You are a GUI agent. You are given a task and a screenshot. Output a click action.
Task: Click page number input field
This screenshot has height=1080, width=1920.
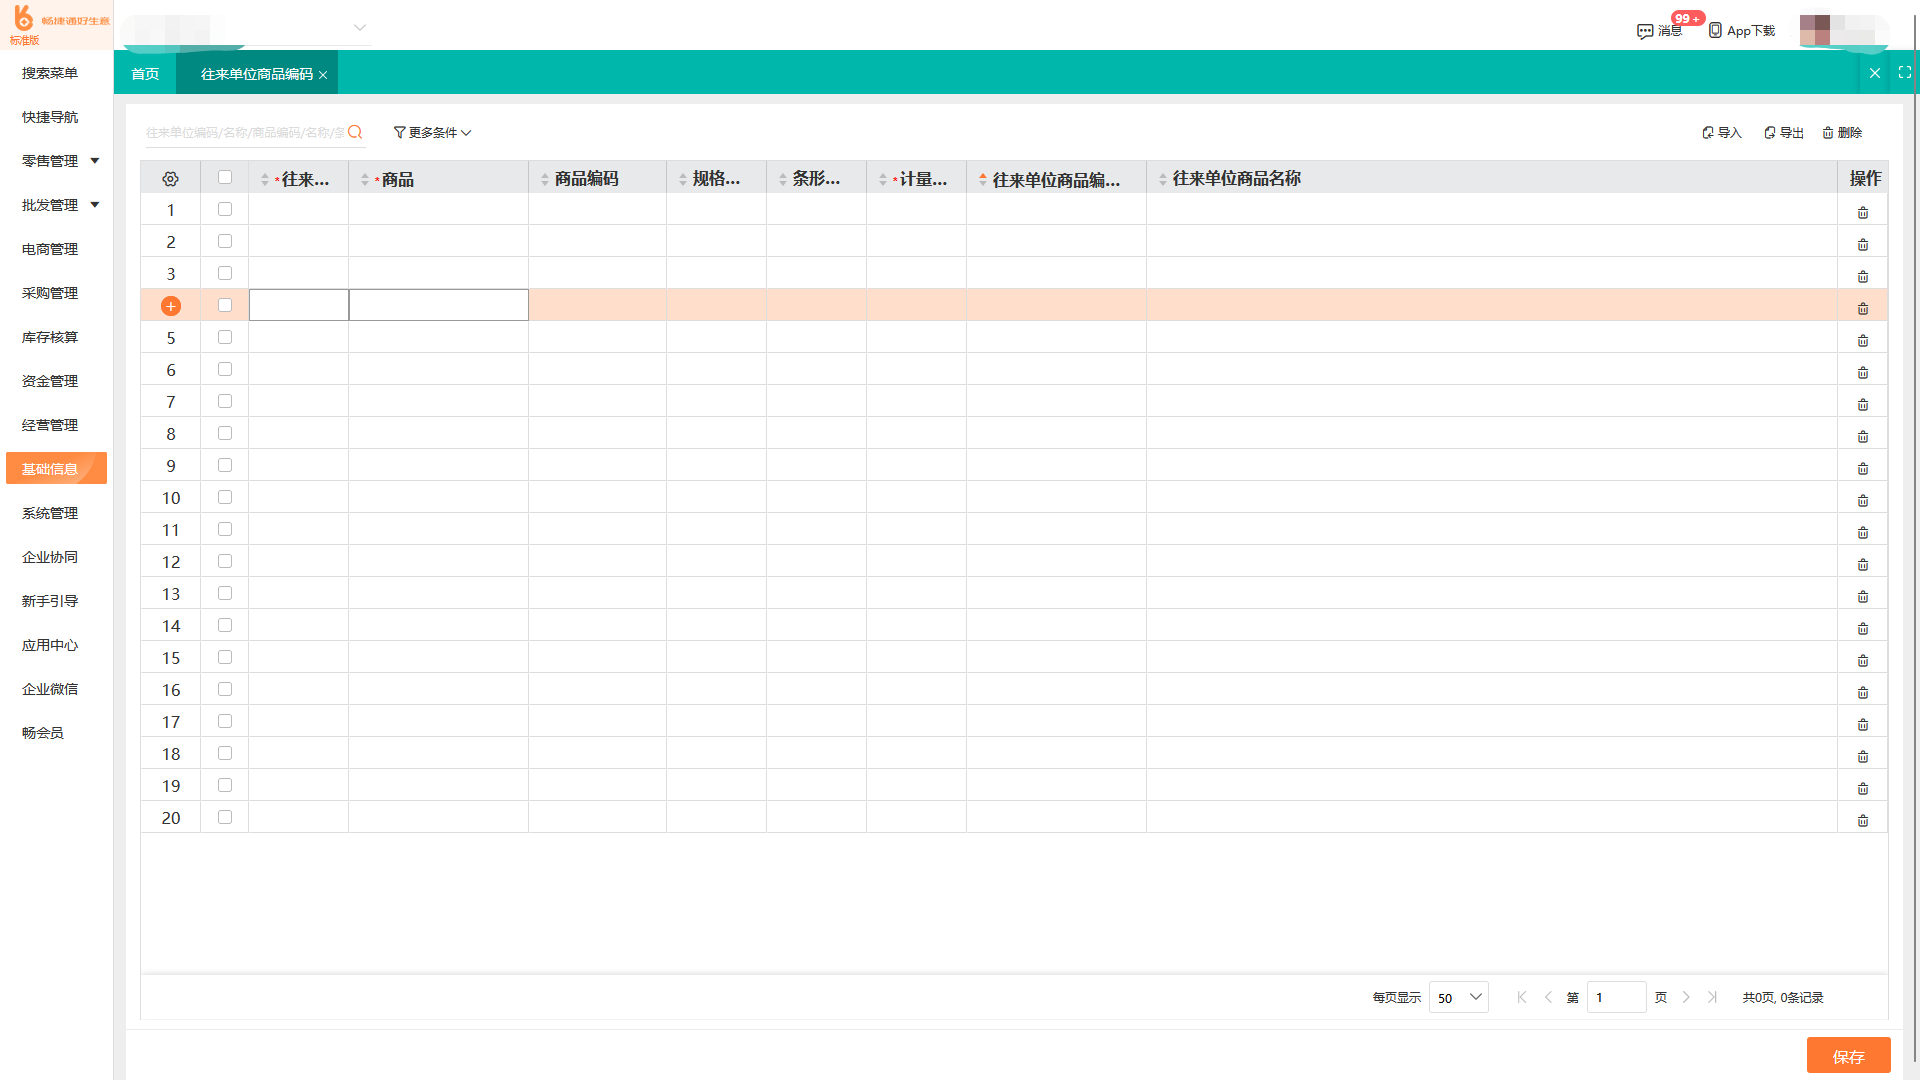[1615, 997]
